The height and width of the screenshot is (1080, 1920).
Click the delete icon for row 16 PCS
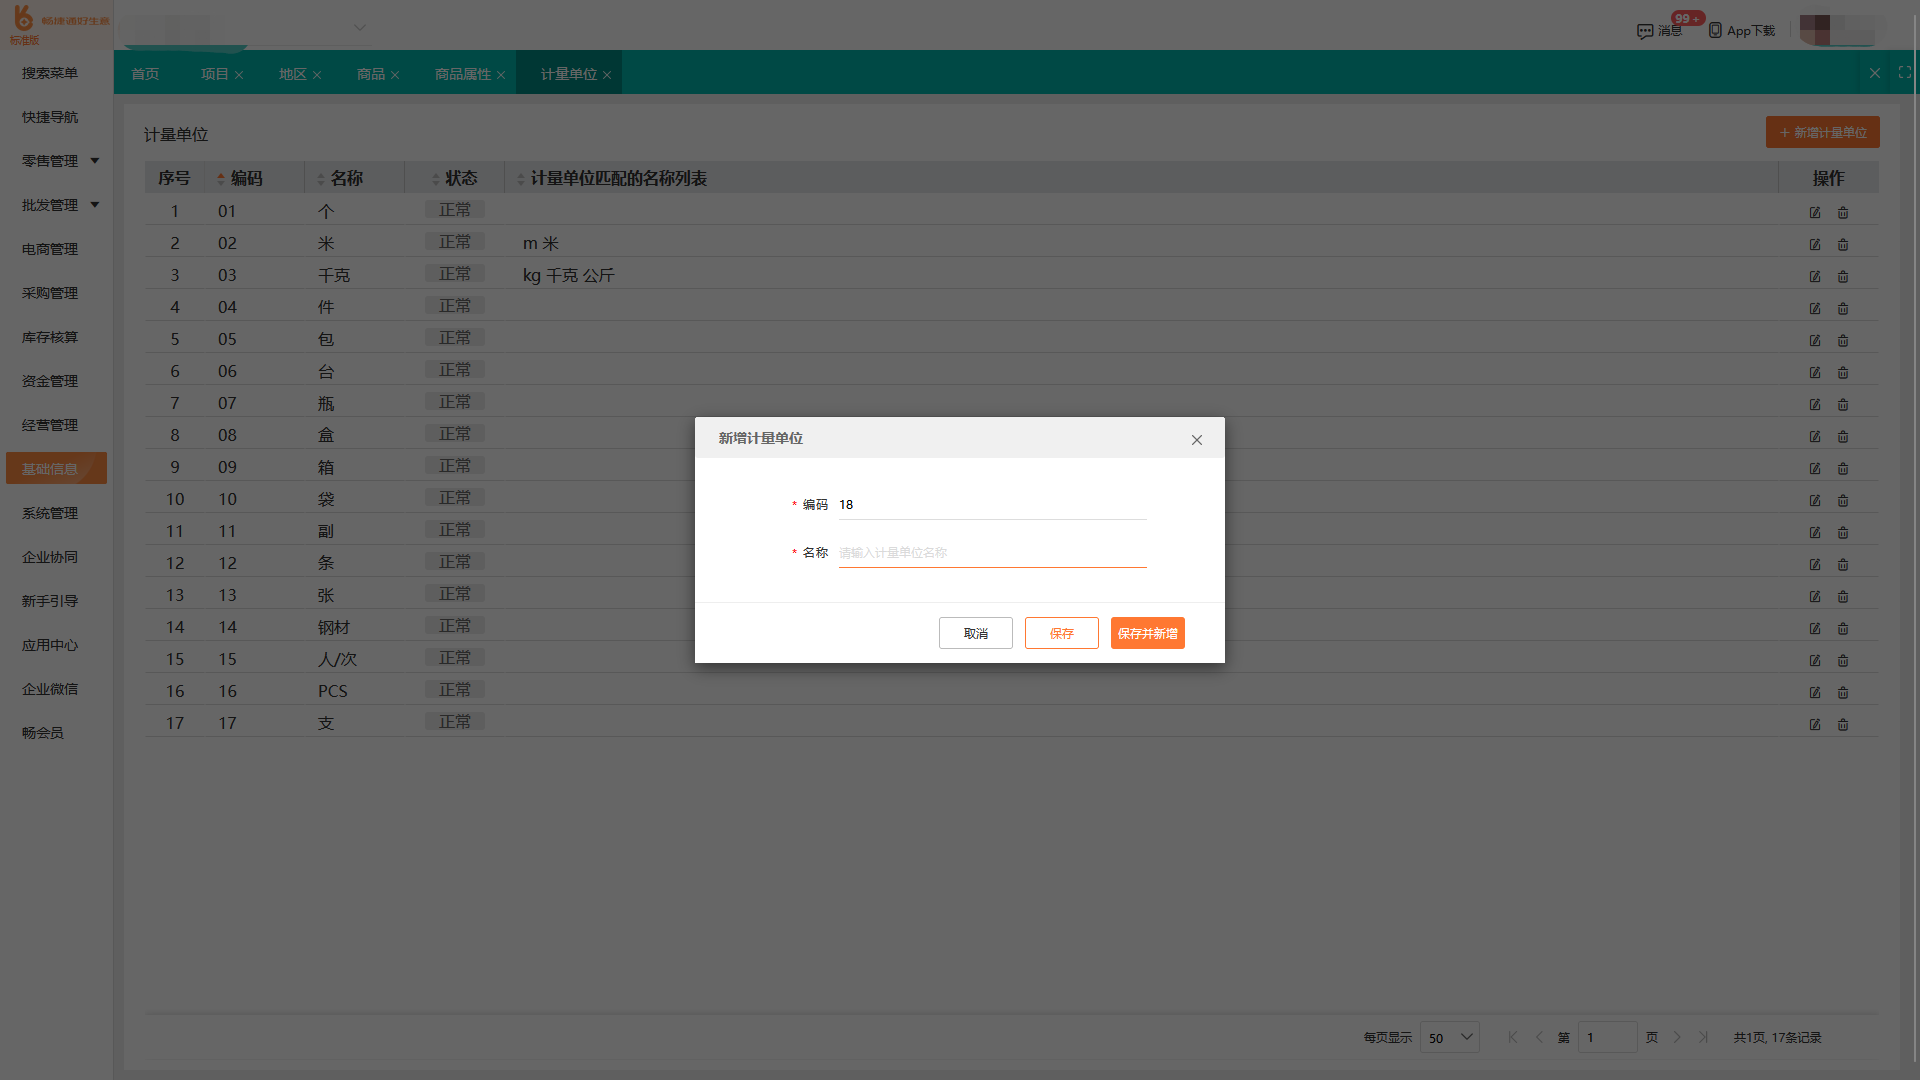tap(1842, 691)
